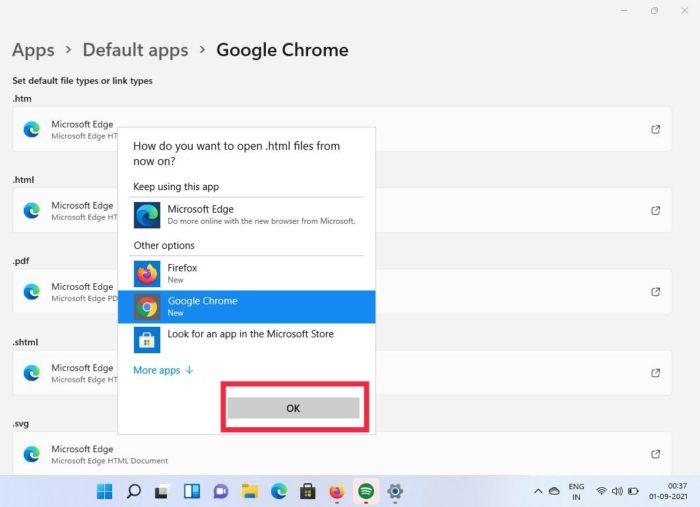Click the Microsoft Store bag icon in dialog
This screenshot has height=507, width=700.
pos(147,340)
